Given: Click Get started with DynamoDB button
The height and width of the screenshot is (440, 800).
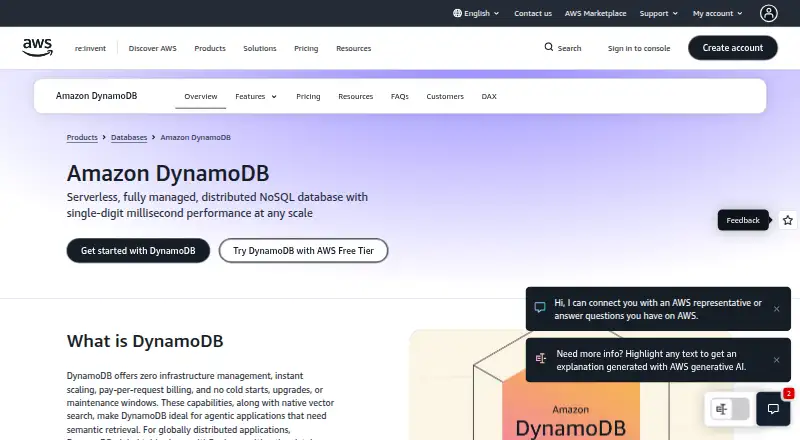Looking at the screenshot, I should point(138,251).
